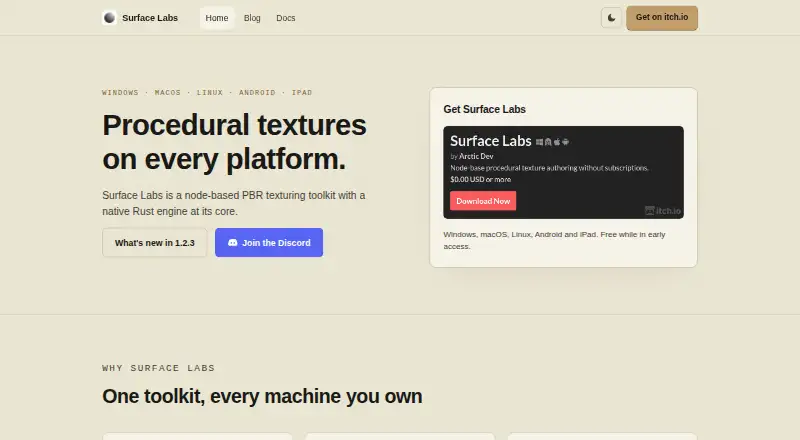The image size is (800, 440).
Task: Click the 'native Rust engine' description paragraph
Action: point(234,203)
